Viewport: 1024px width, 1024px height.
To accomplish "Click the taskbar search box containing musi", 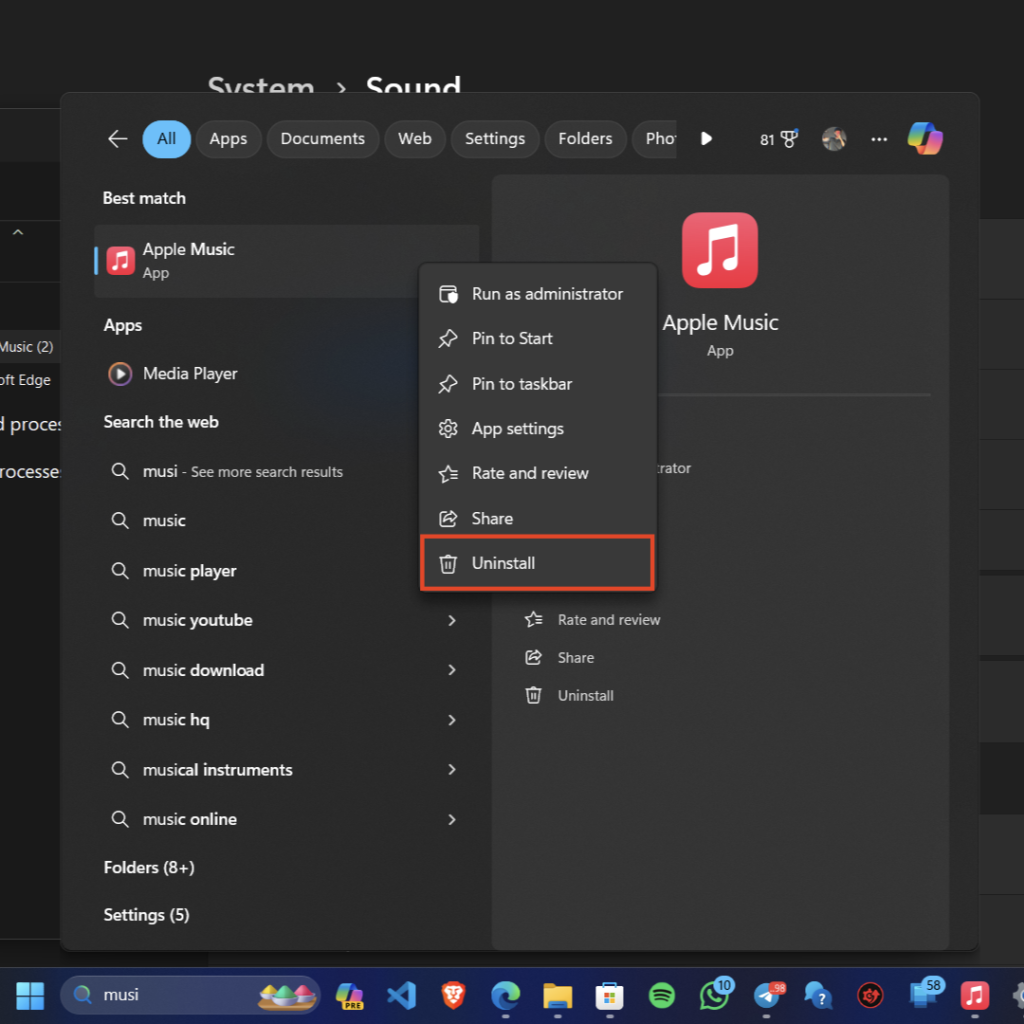I will [x=190, y=995].
